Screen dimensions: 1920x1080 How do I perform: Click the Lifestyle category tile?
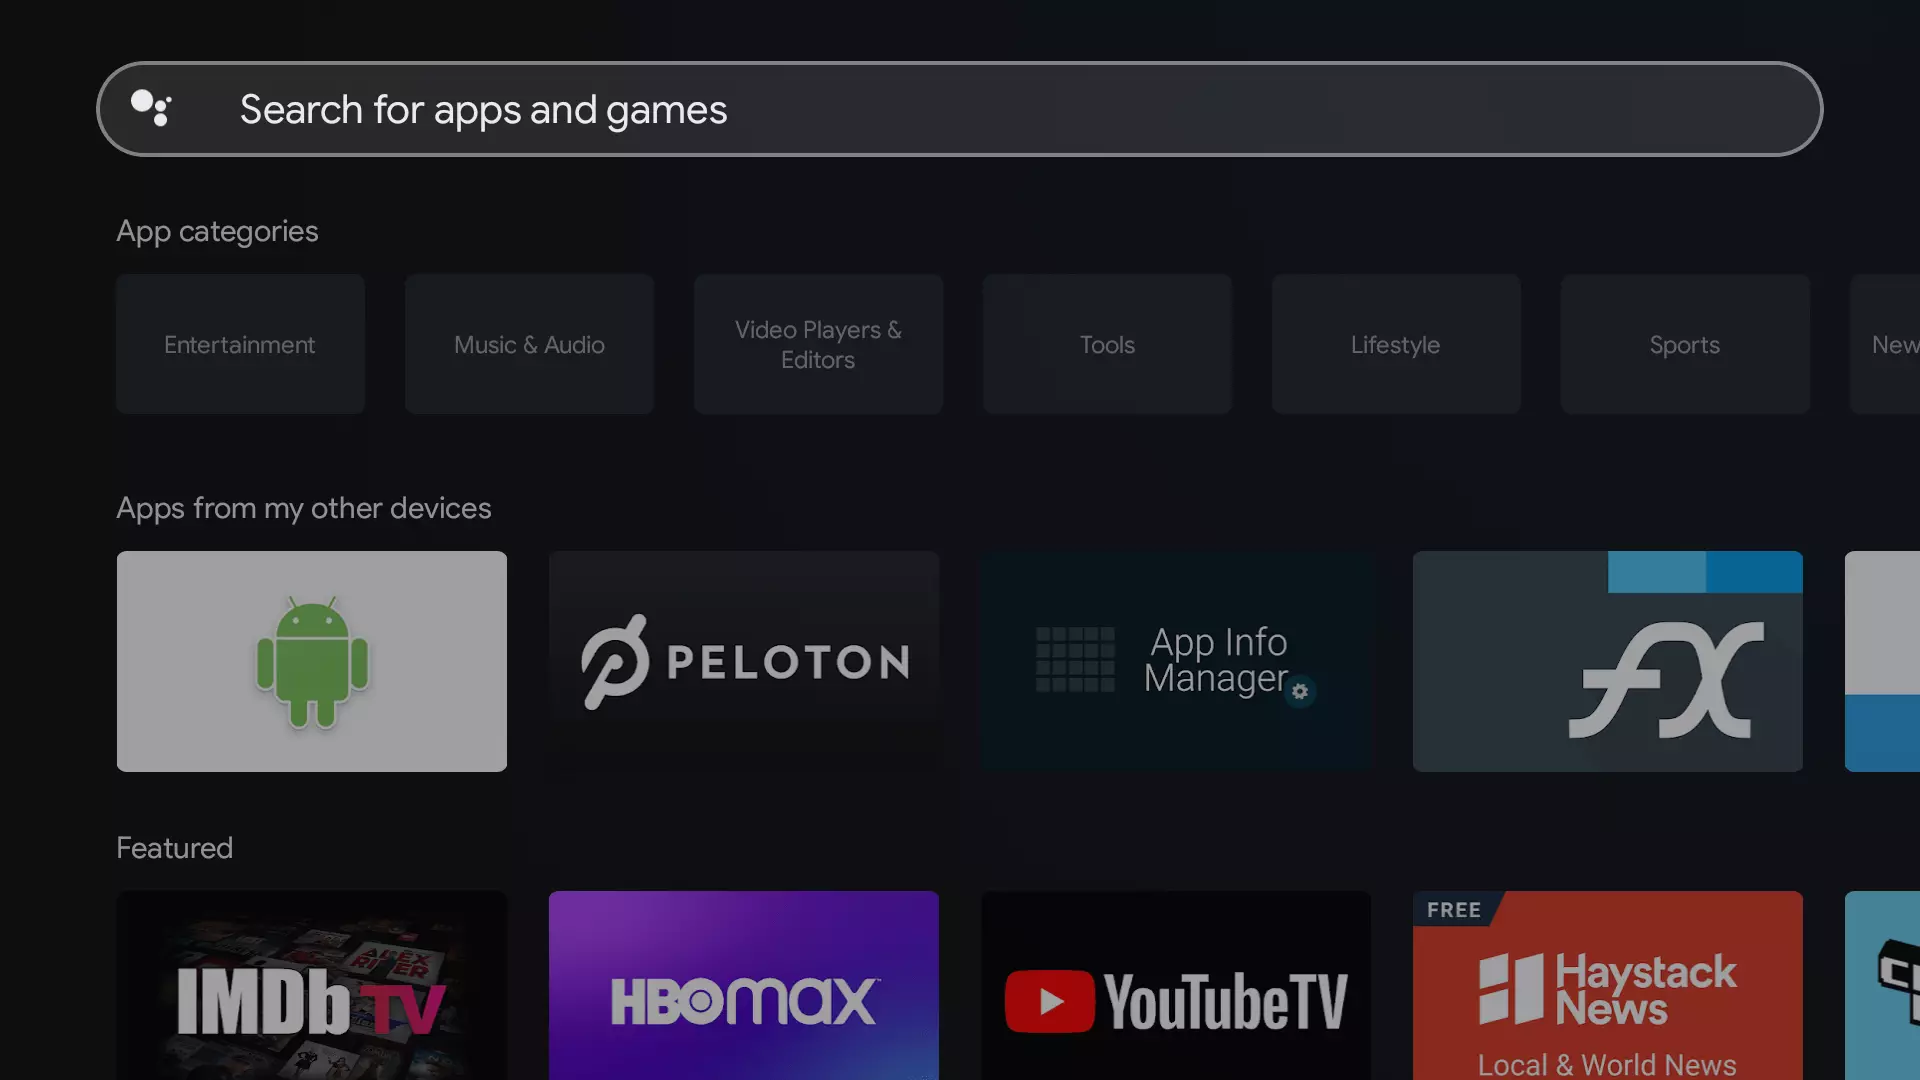click(x=1395, y=345)
